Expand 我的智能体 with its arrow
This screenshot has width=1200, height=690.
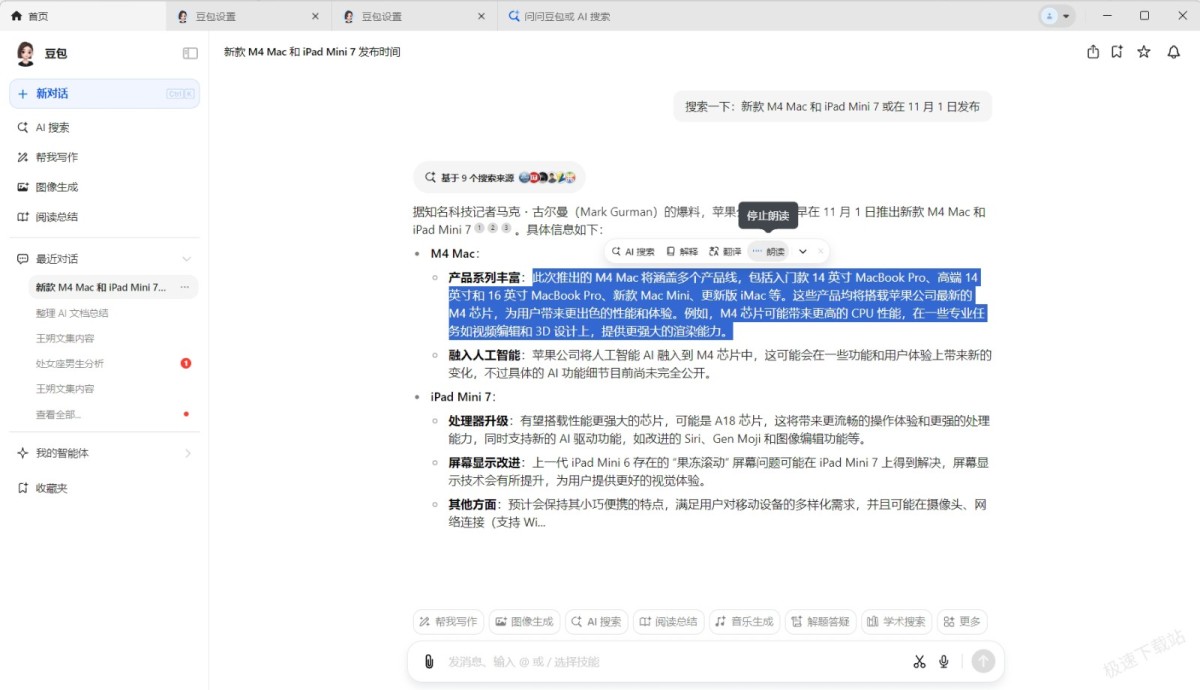[187, 453]
